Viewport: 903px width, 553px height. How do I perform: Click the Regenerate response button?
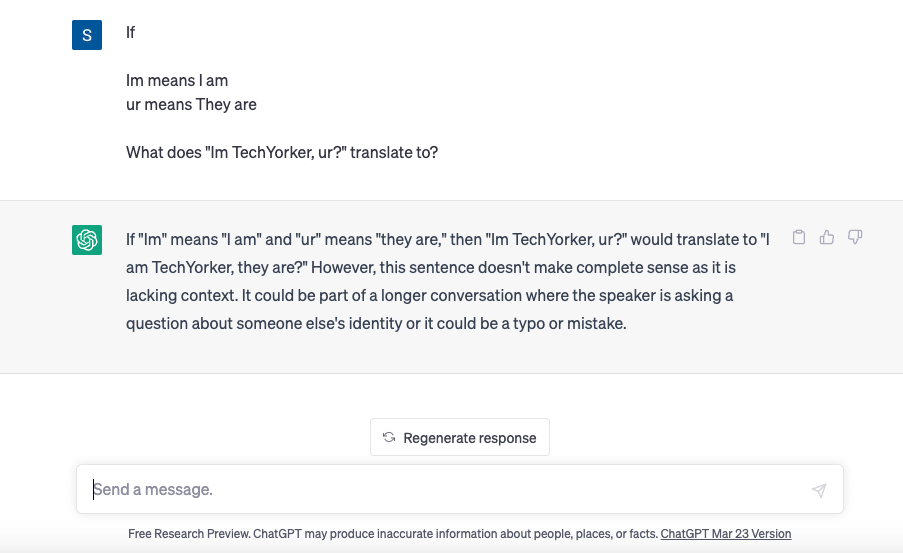pos(460,437)
